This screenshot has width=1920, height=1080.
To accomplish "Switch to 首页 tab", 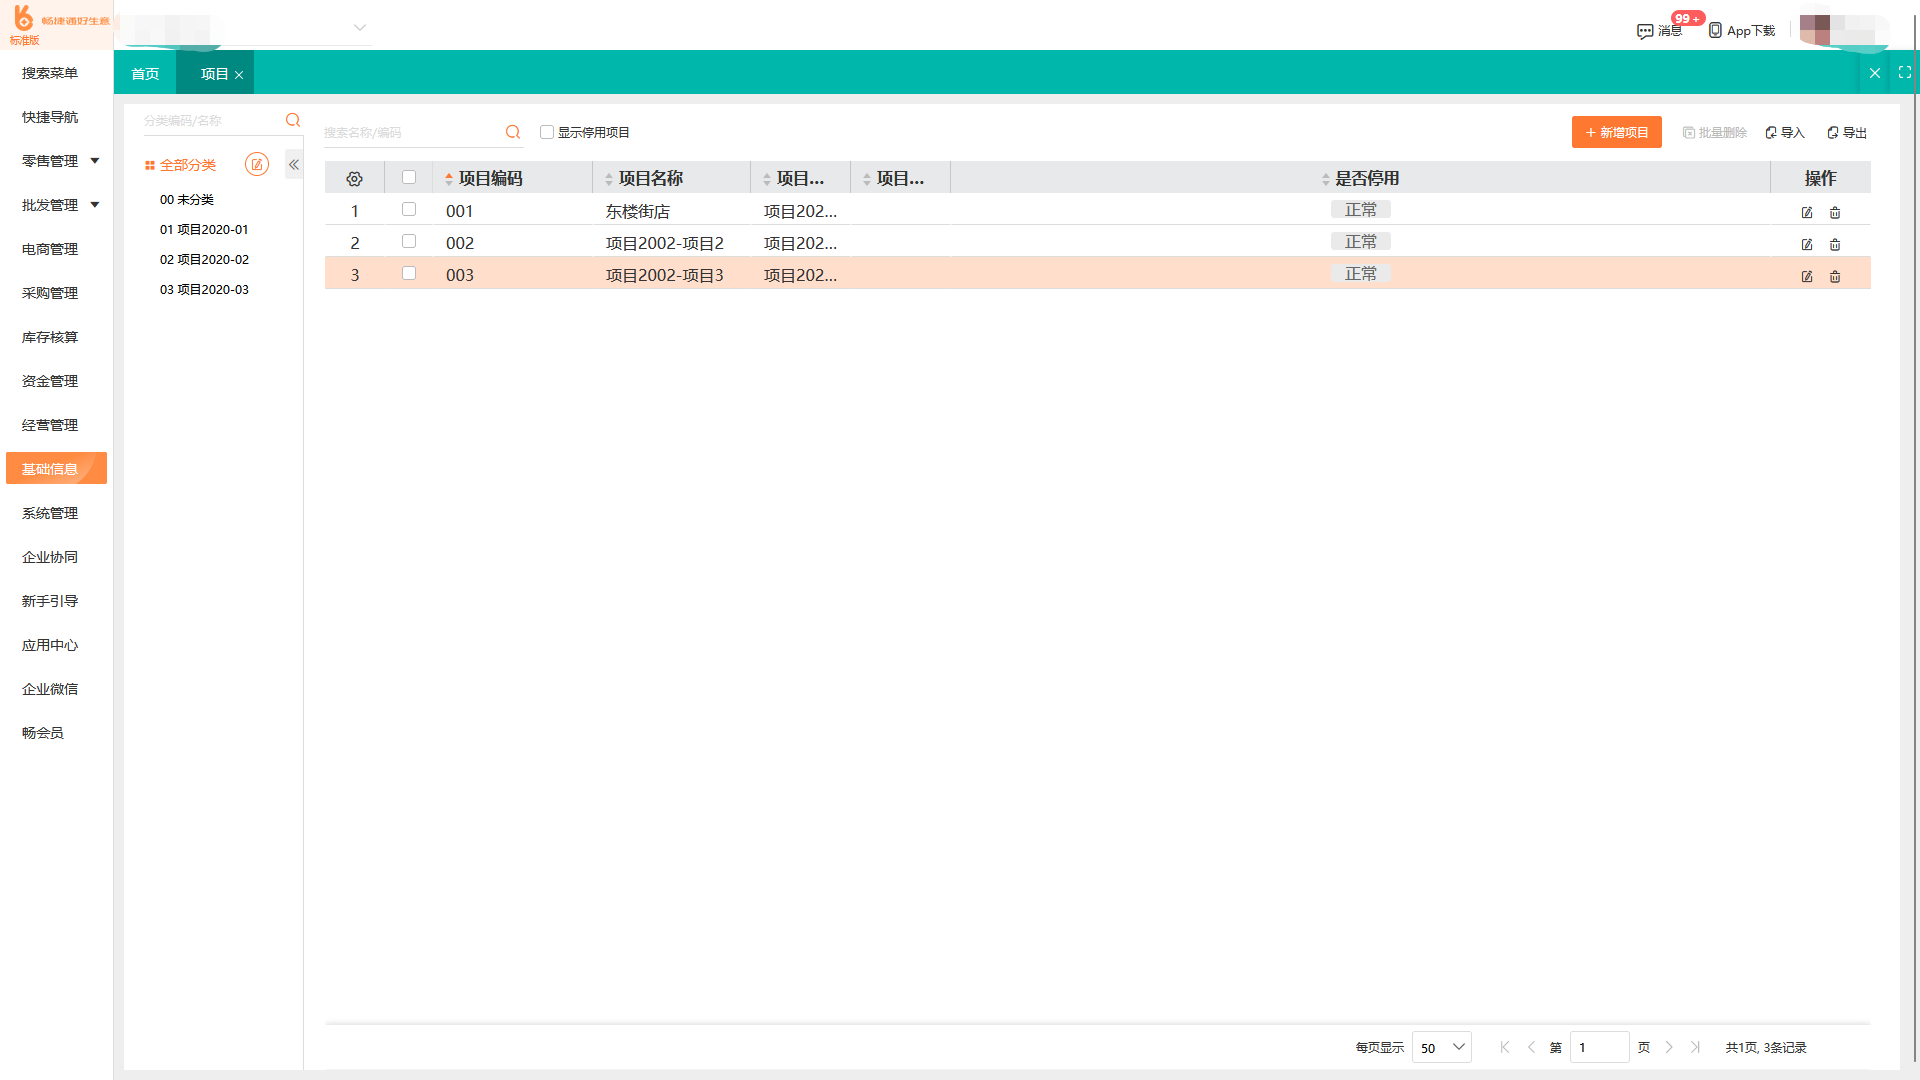I will (x=145, y=73).
